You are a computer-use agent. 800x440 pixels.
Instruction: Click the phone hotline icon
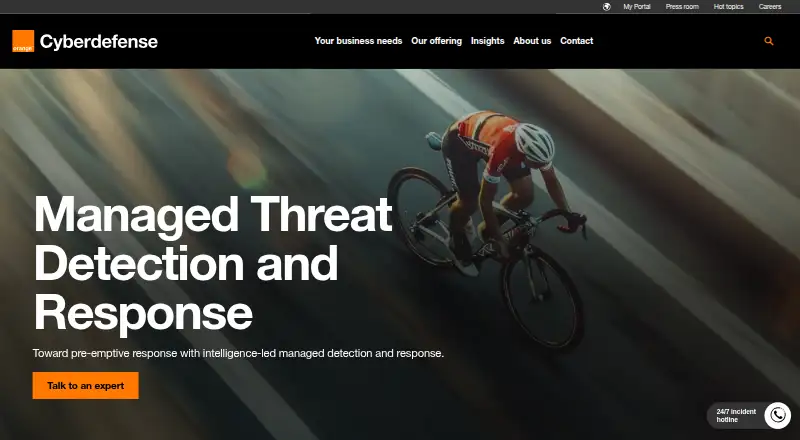(778, 415)
